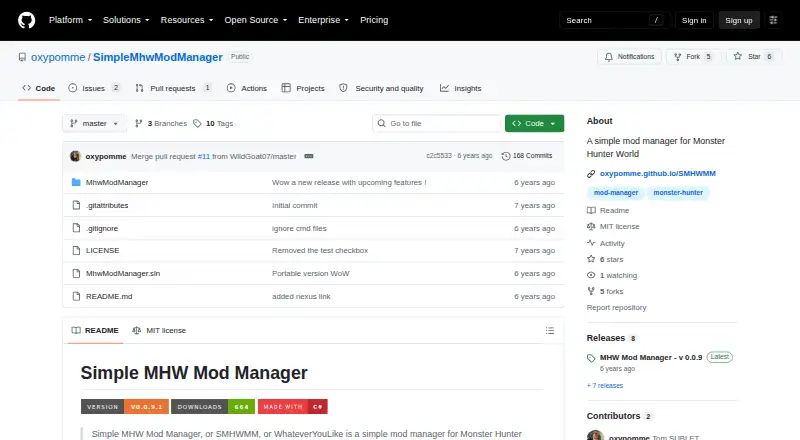Open oxypomme user profile link
This screenshot has height=440, width=800.
[58, 57]
